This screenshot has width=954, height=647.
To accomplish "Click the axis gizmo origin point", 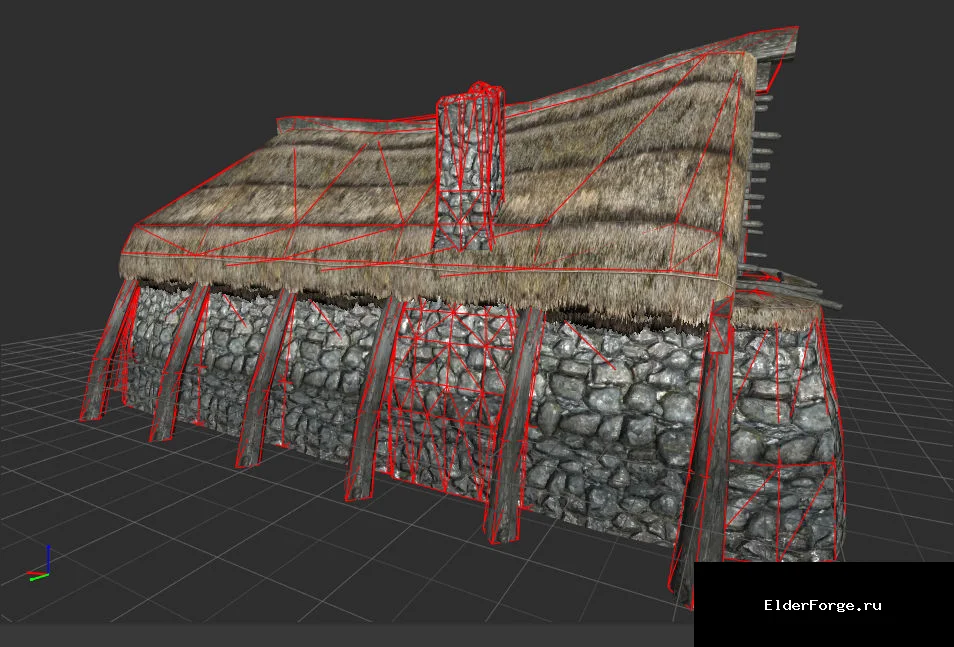I will pyautogui.click(x=48, y=574).
